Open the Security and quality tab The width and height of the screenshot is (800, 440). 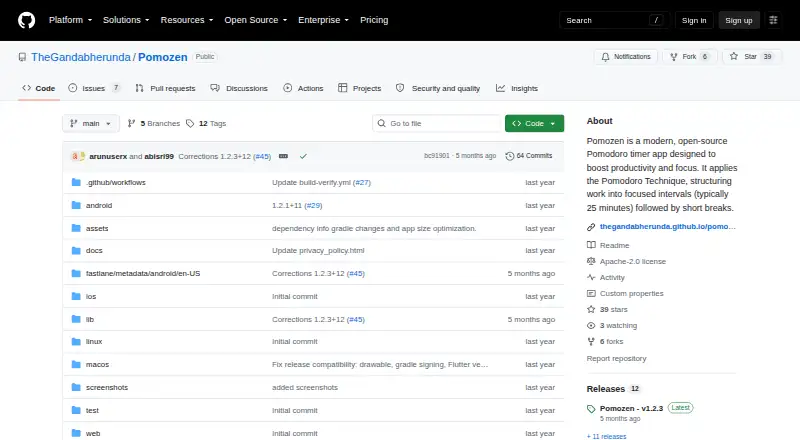pos(438,88)
